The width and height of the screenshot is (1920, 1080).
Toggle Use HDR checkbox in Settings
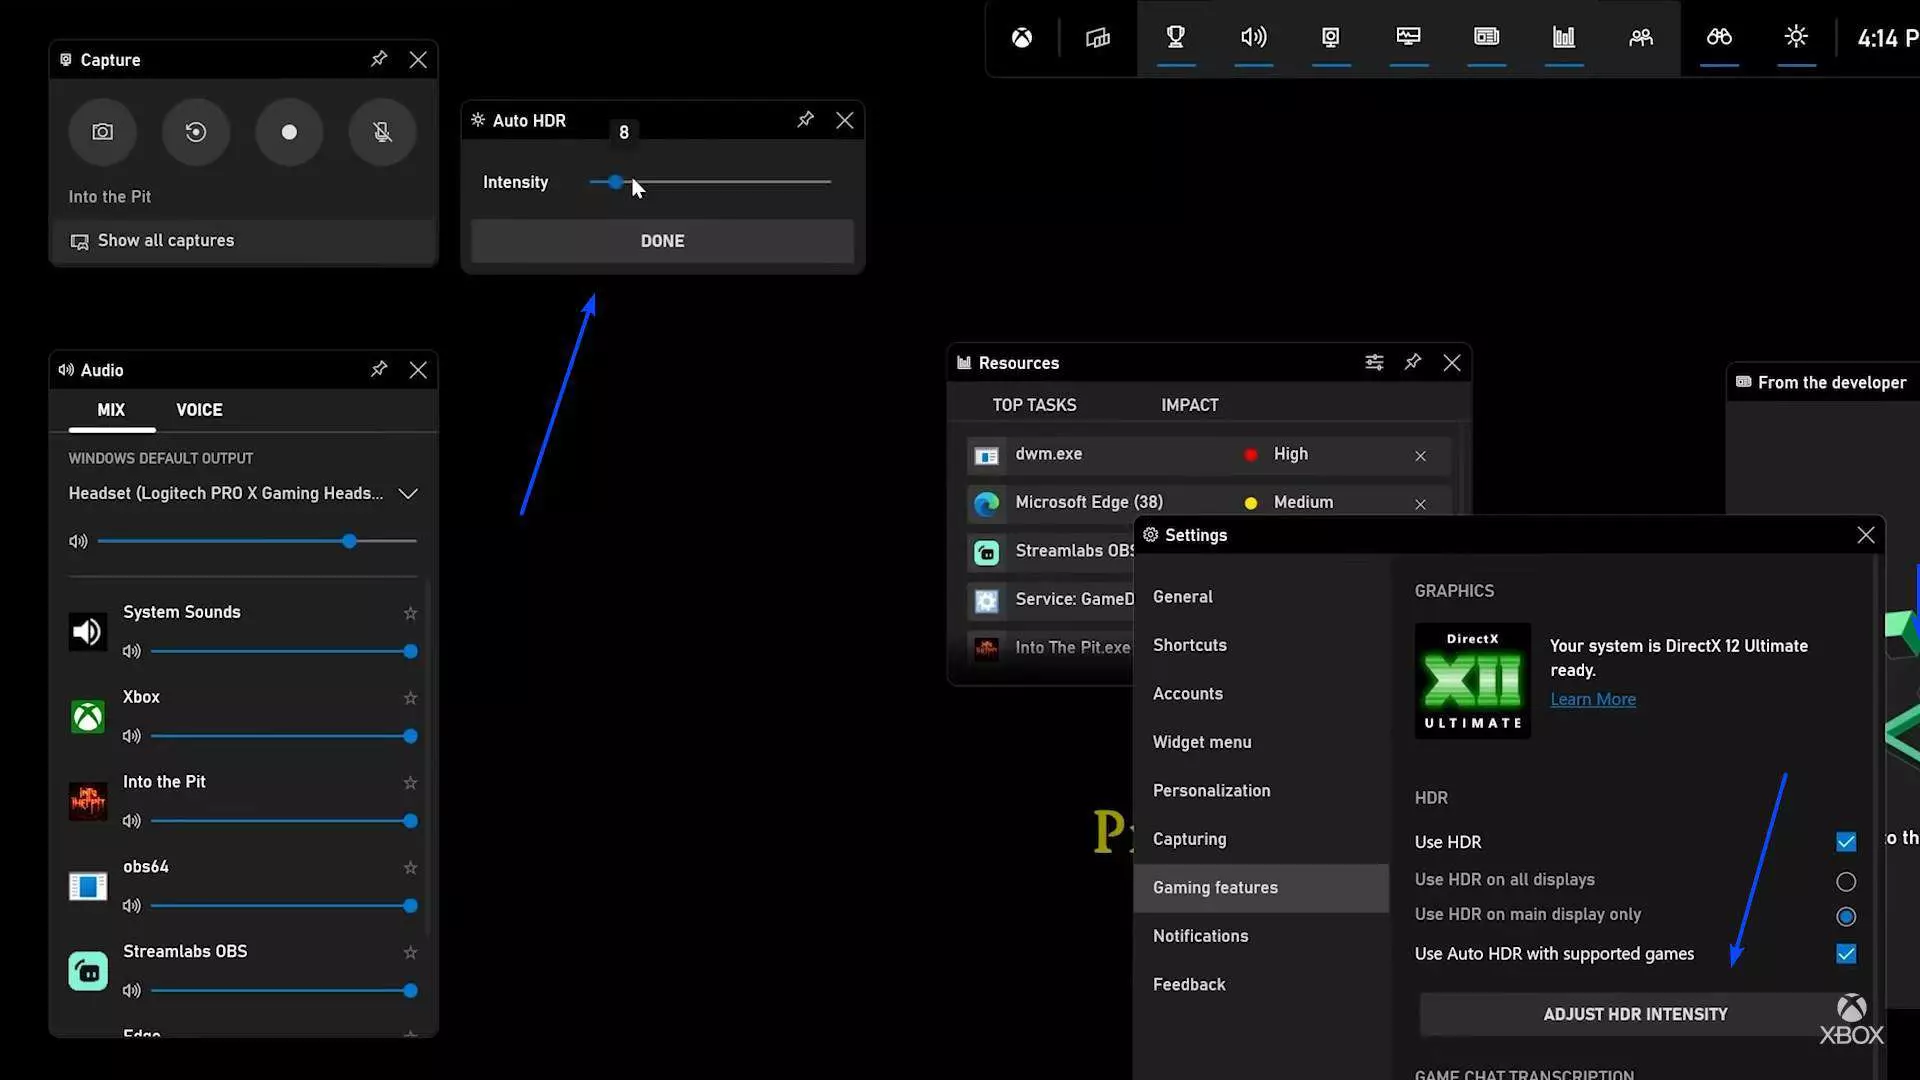point(1845,841)
